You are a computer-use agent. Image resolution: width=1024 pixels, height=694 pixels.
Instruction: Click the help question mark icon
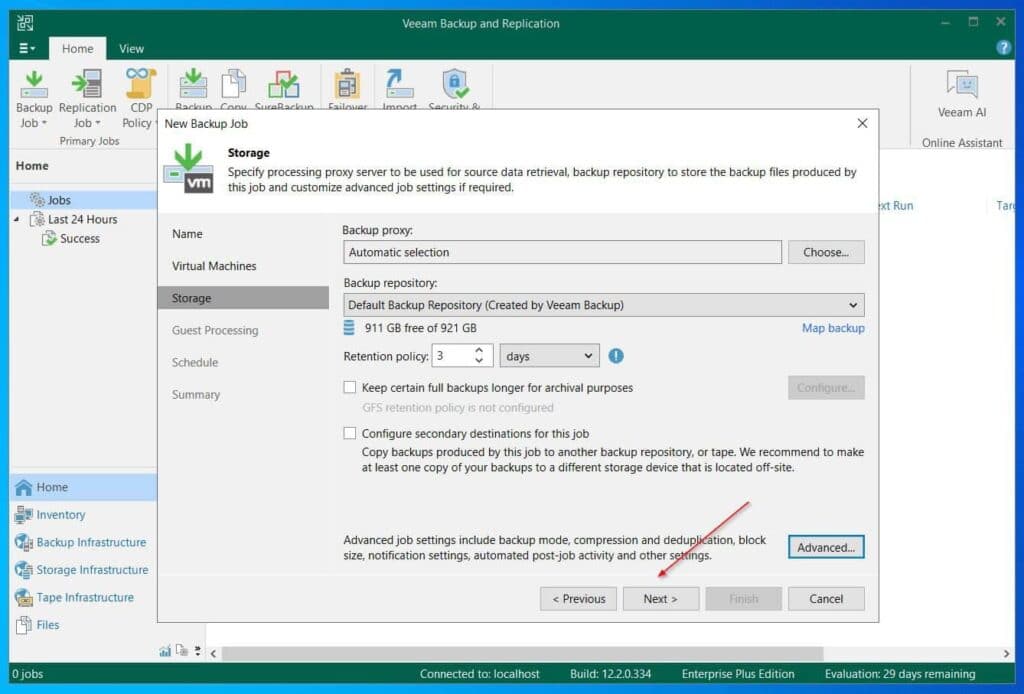click(x=1003, y=48)
